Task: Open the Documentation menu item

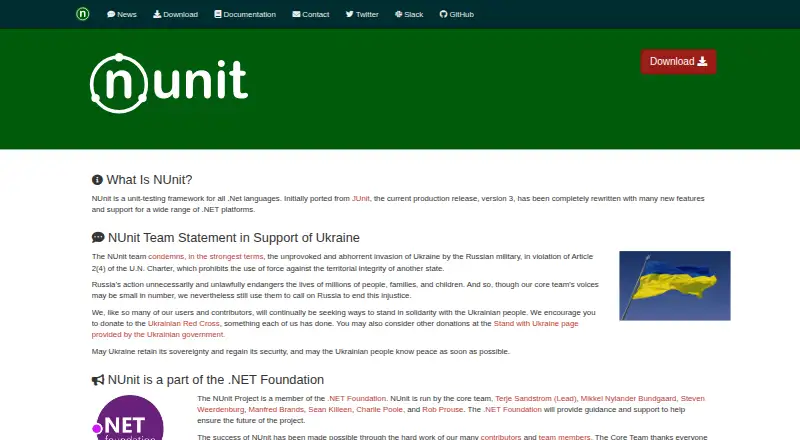Action: click(x=245, y=14)
